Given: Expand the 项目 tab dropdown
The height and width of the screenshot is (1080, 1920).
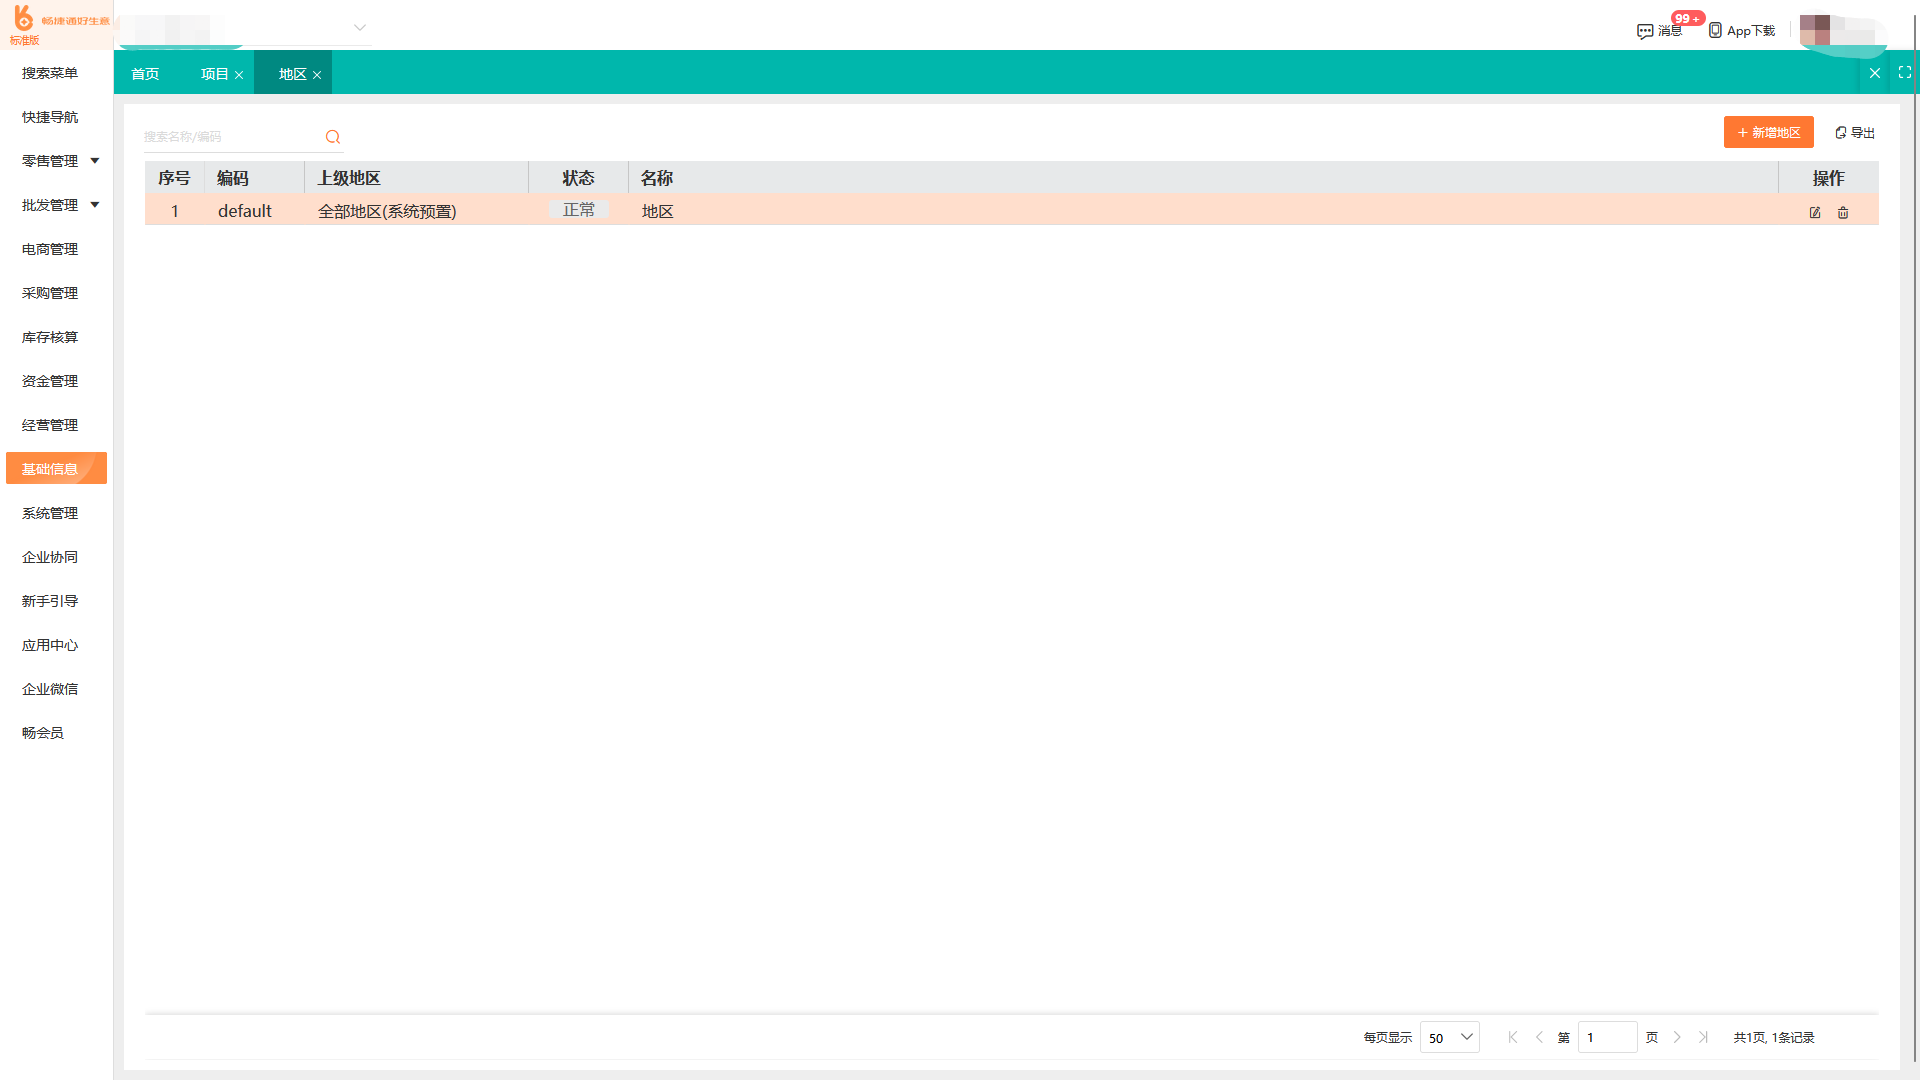Looking at the screenshot, I should [x=215, y=73].
